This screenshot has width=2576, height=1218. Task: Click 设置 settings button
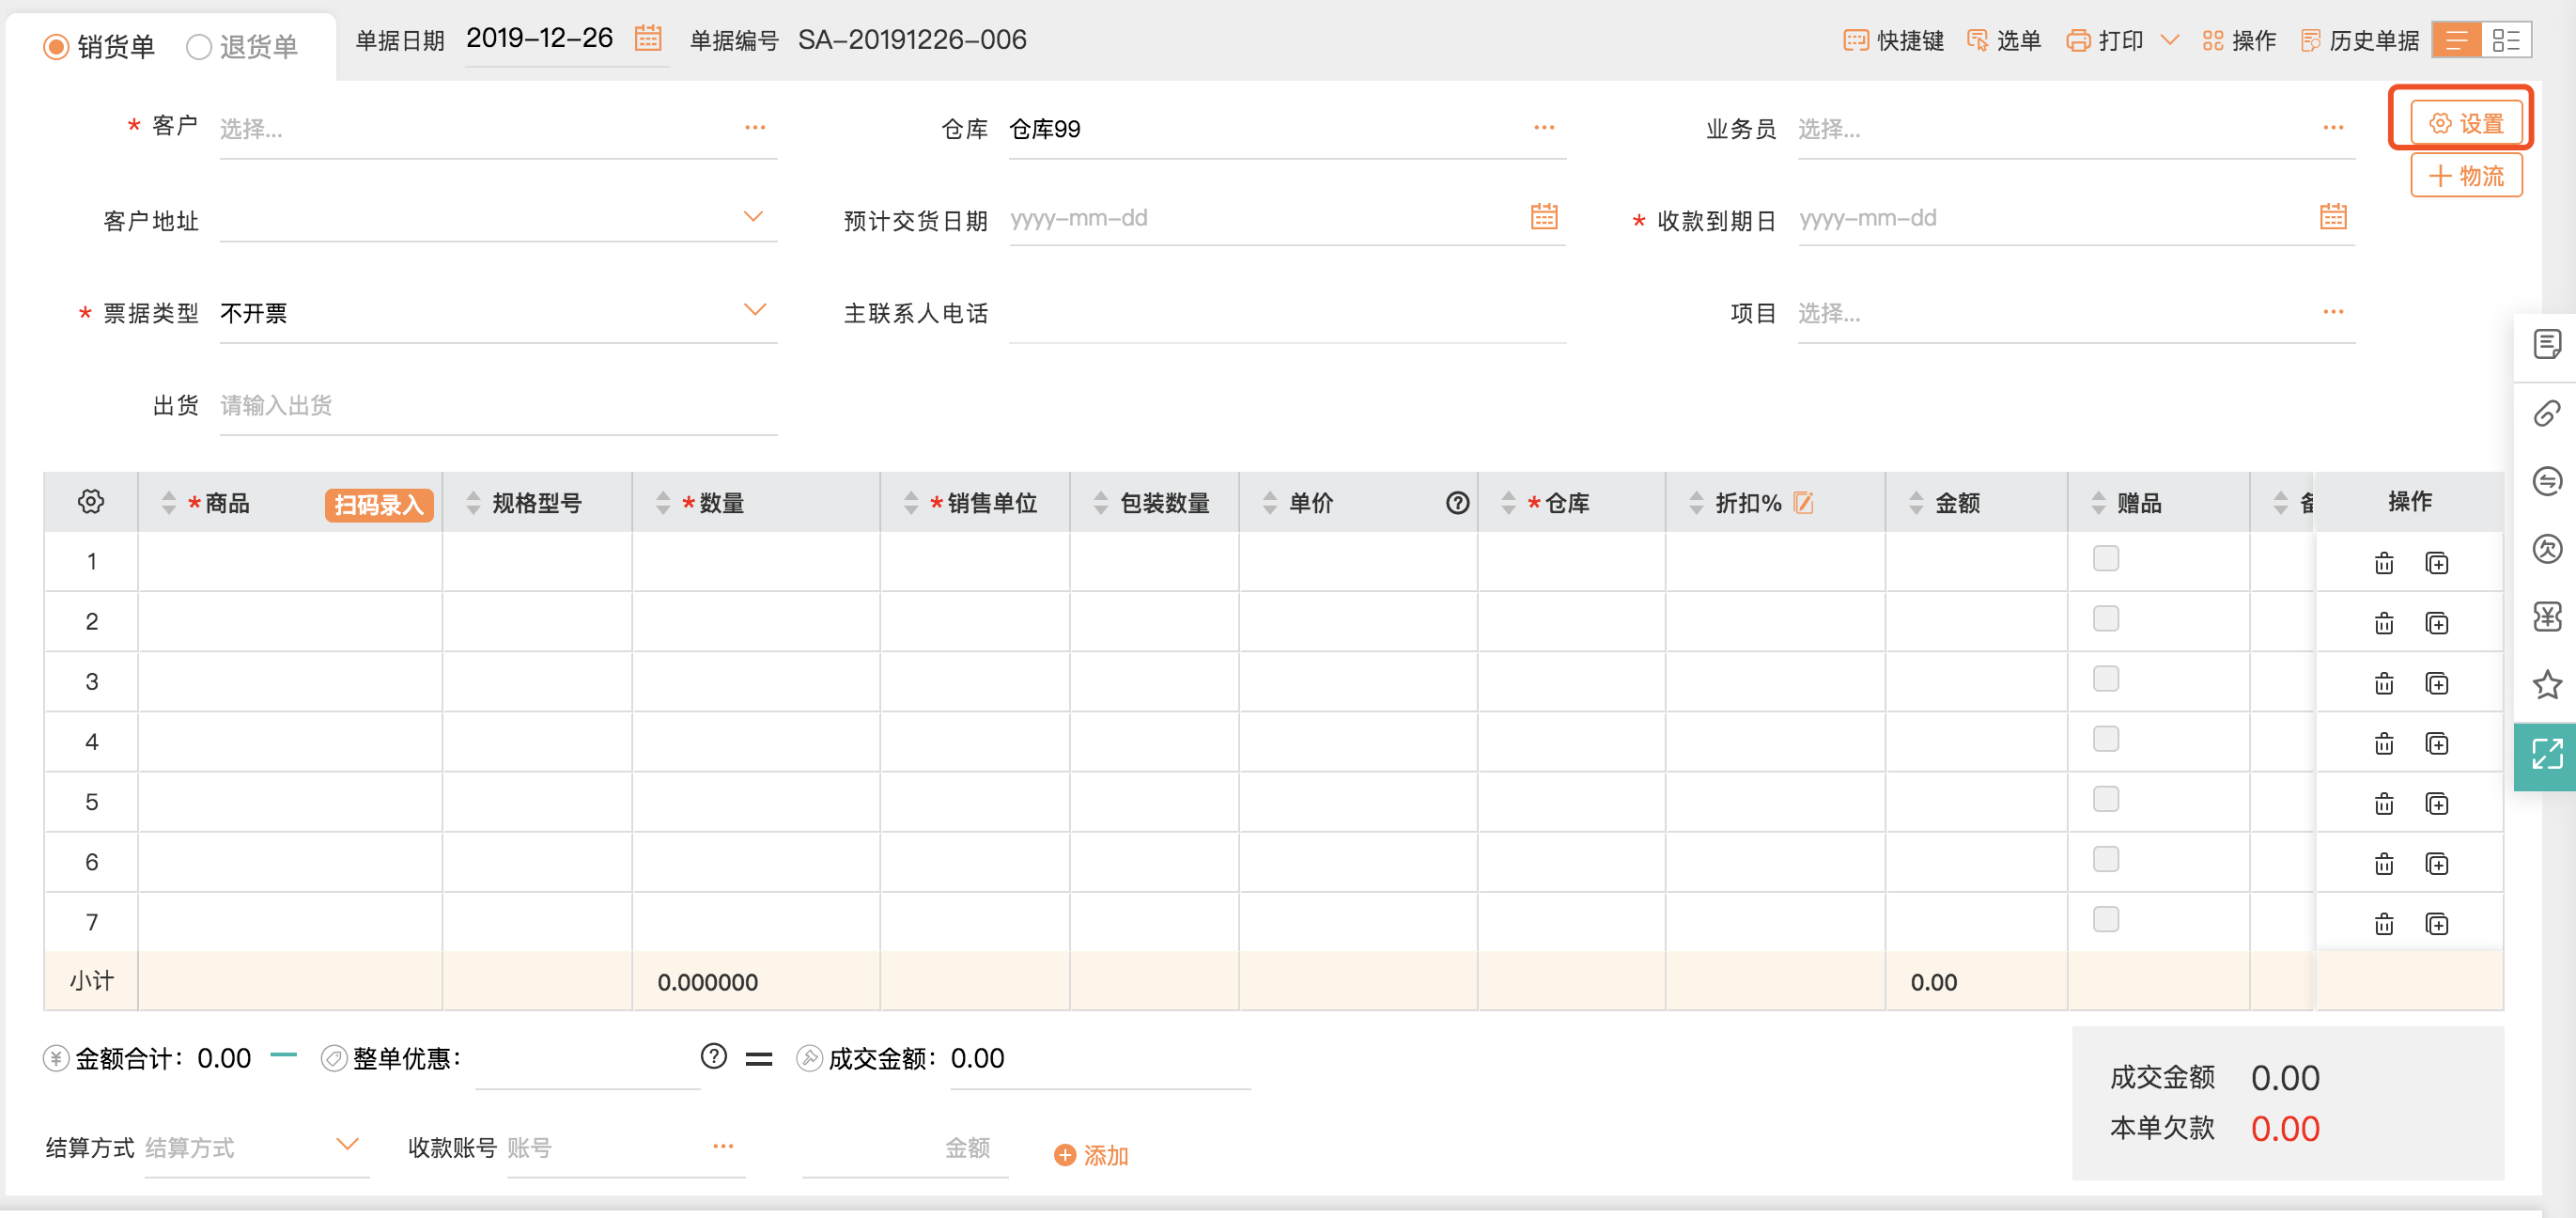(2464, 121)
